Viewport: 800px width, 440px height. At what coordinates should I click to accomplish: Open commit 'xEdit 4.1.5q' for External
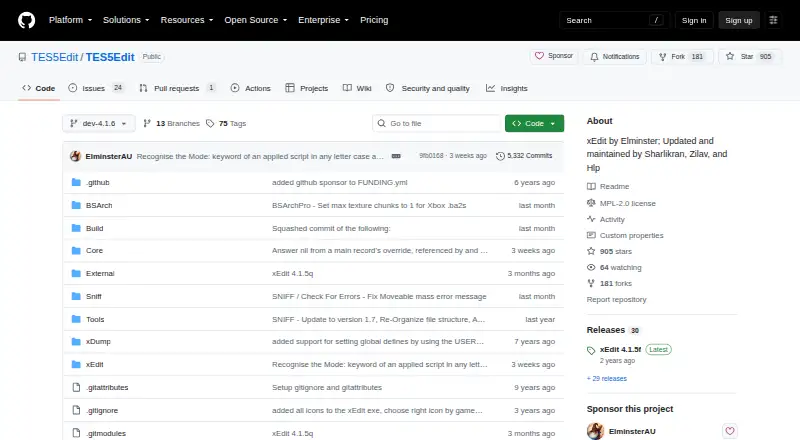pos(292,274)
